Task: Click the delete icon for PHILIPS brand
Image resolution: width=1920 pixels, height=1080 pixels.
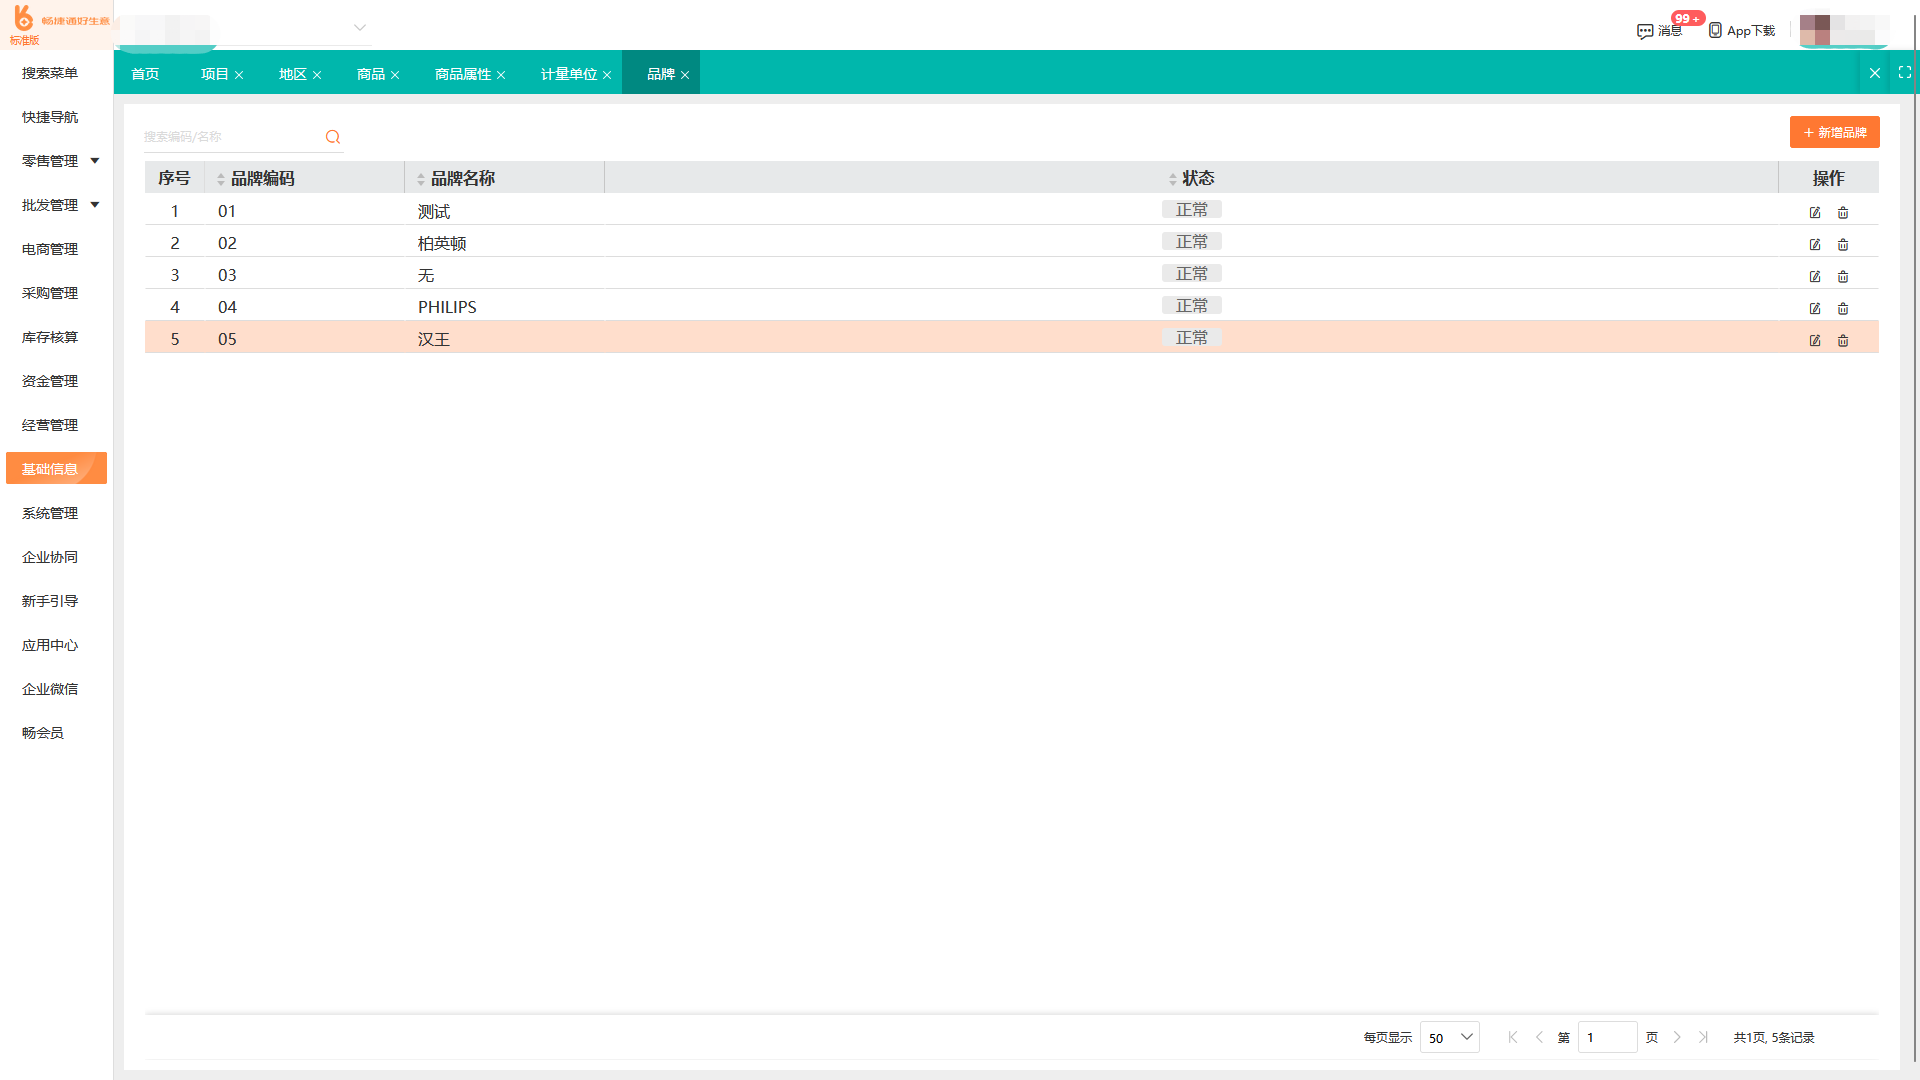Action: (1844, 307)
